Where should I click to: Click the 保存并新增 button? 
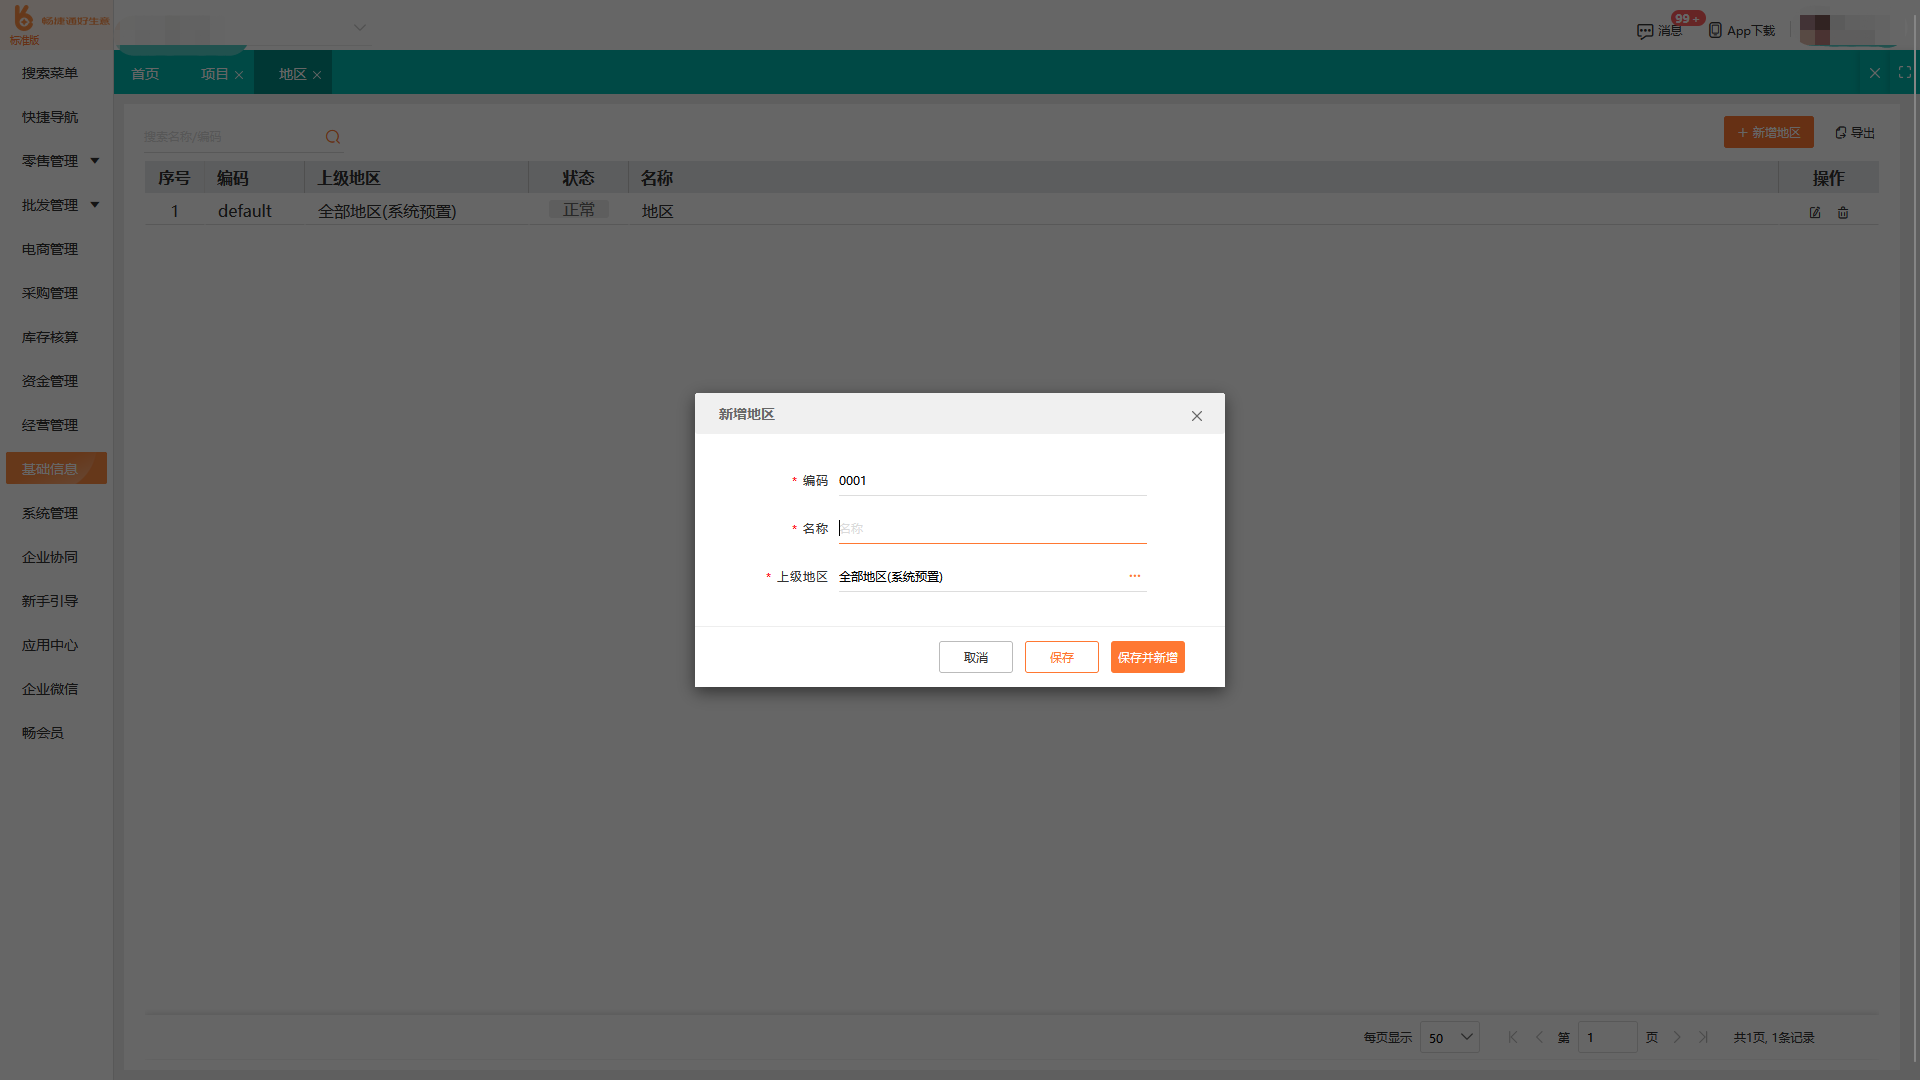coord(1147,657)
